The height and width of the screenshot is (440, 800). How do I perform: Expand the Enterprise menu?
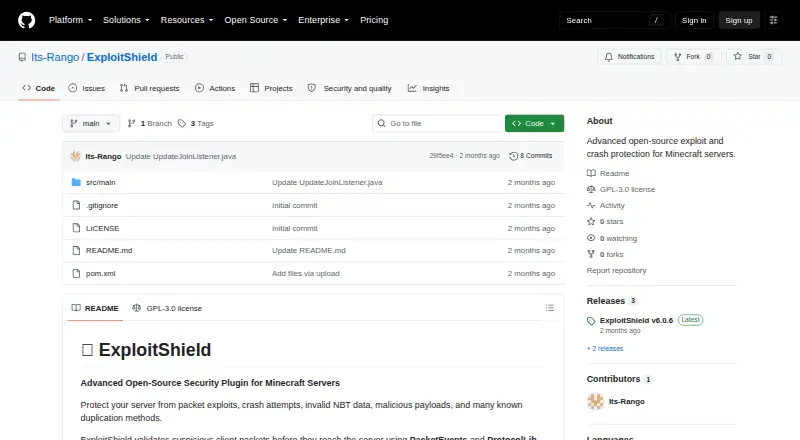(x=323, y=20)
